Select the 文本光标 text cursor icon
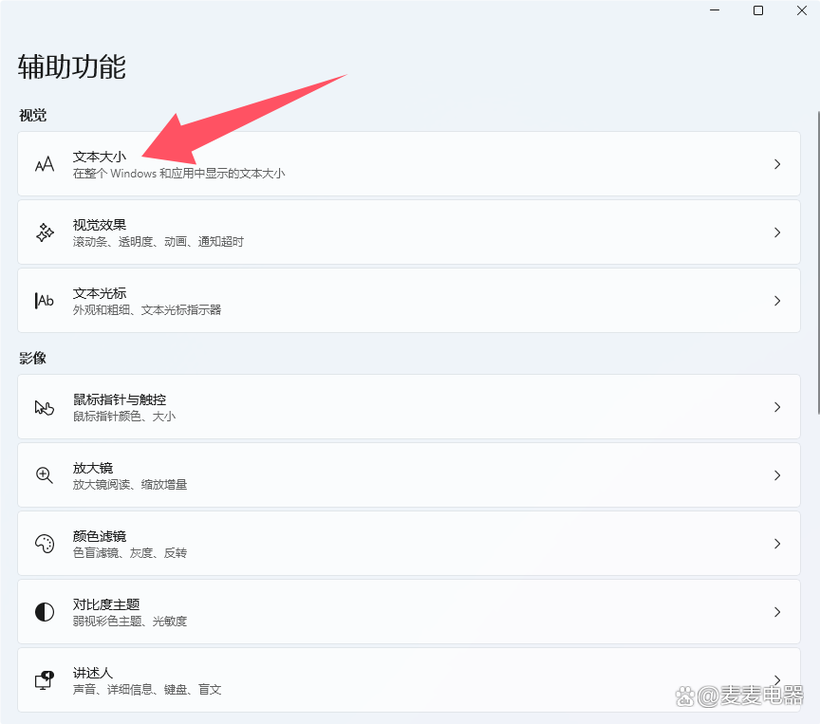The image size is (820, 724). click(44, 300)
